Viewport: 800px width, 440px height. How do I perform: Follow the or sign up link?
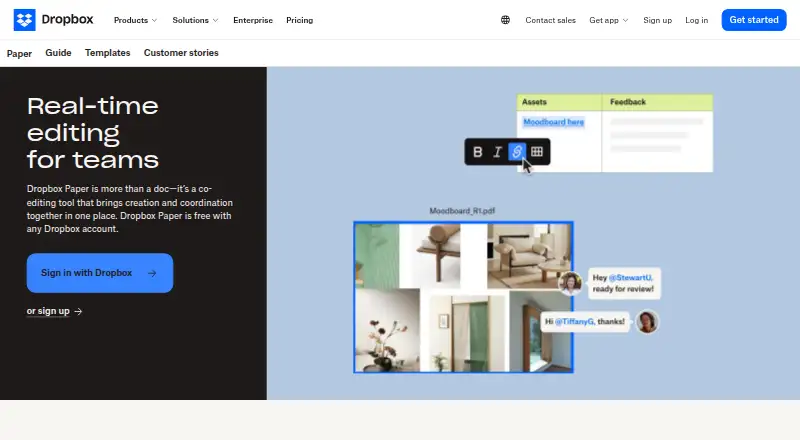click(48, 311)
